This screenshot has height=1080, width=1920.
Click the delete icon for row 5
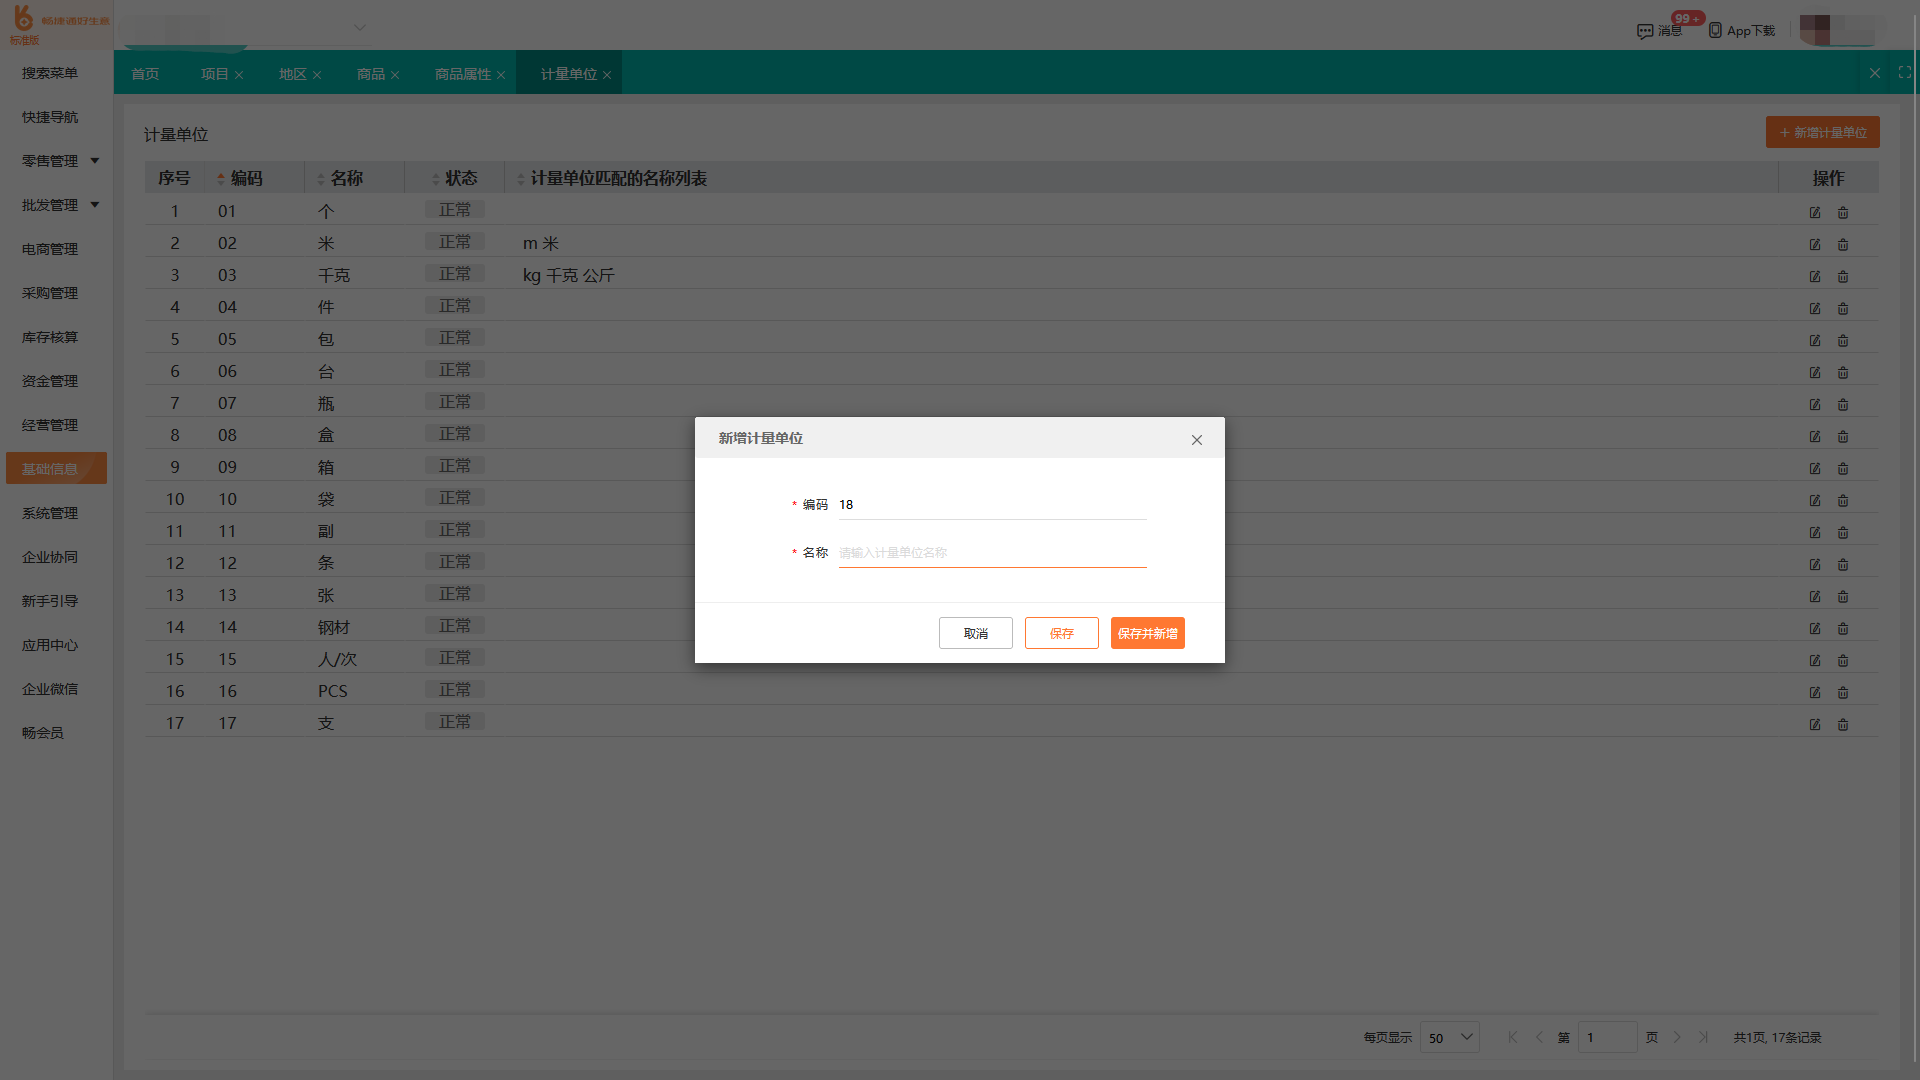tap(1844, 339)
